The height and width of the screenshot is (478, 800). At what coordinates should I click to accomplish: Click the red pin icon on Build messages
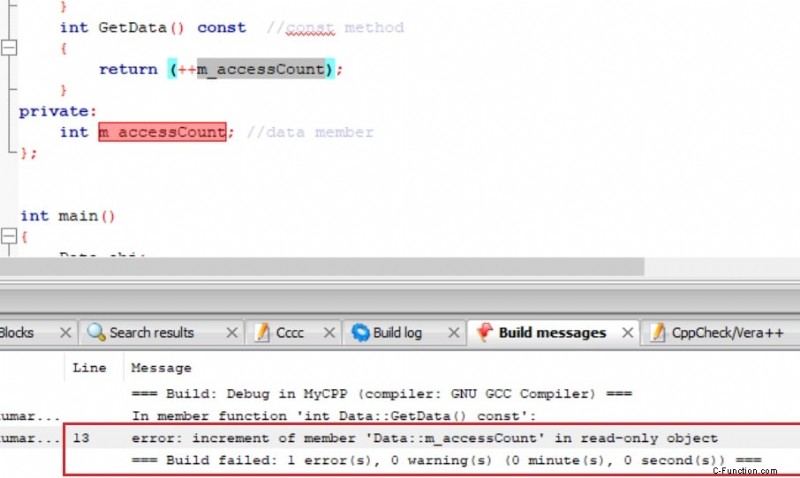[484, 332]
